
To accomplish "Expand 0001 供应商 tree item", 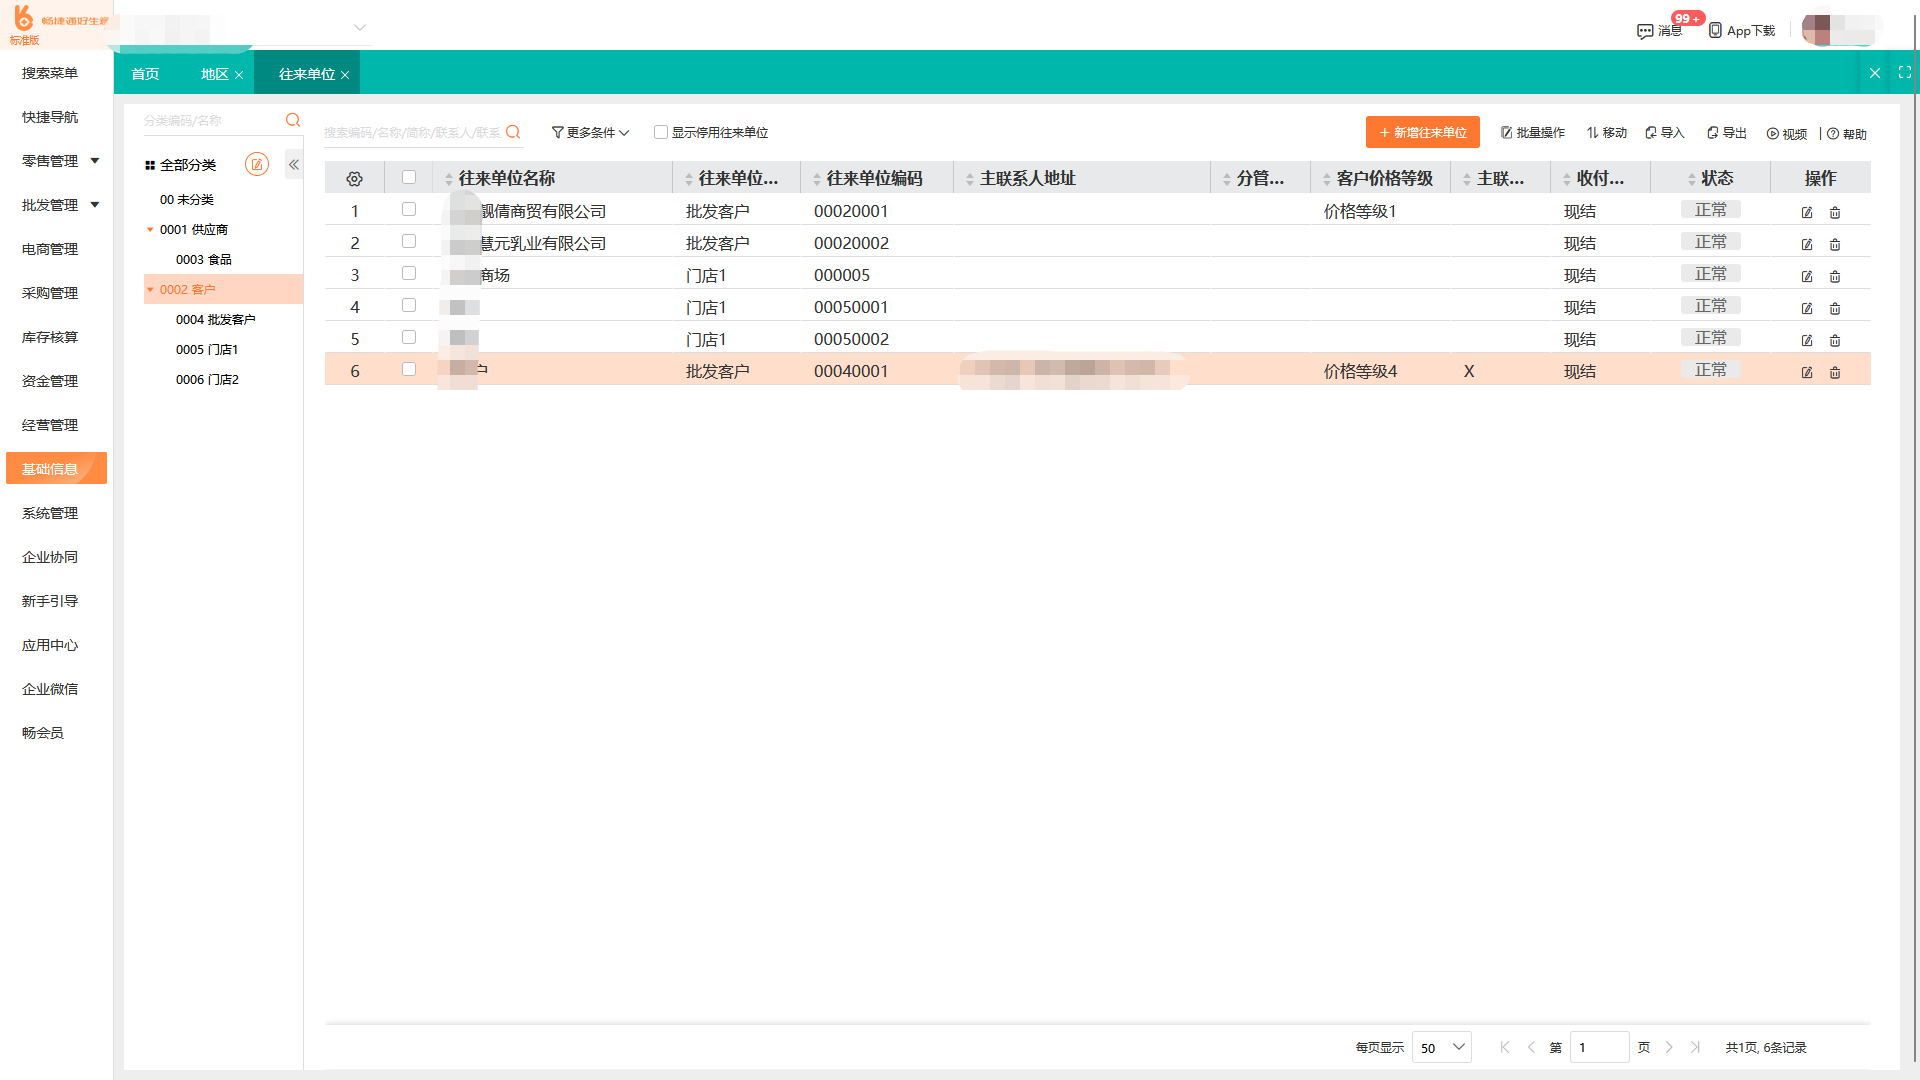I will coord(150,229).
